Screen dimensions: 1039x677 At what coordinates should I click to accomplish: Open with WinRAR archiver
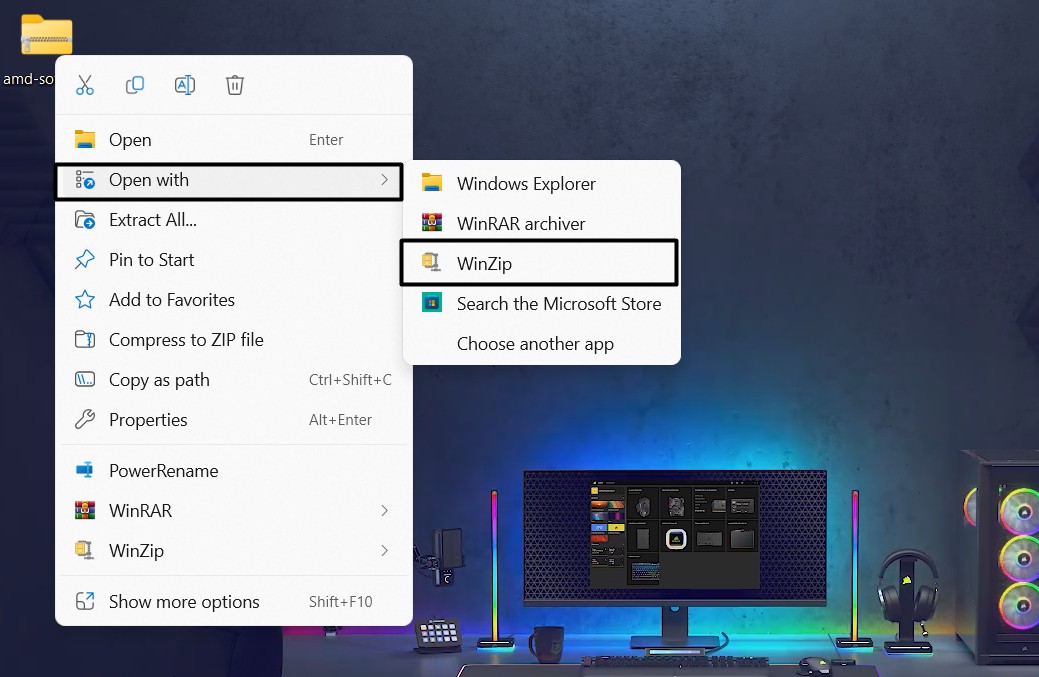pyautogui.click(x=520, y=224)
